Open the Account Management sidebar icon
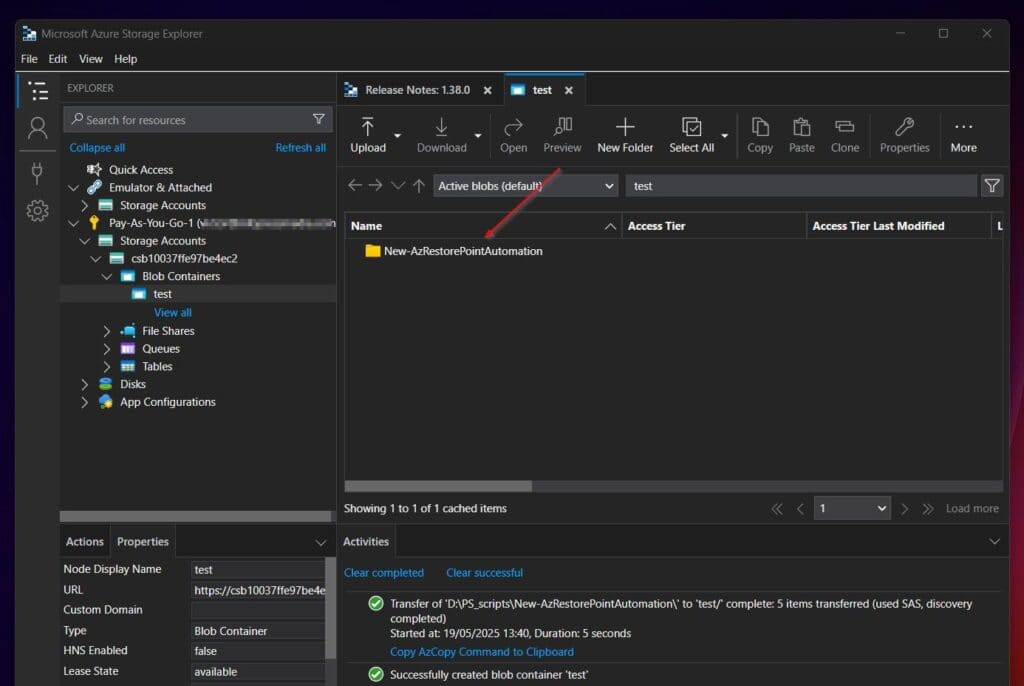This screenshot has width=1024, height=686. click(x=38, y=128)
